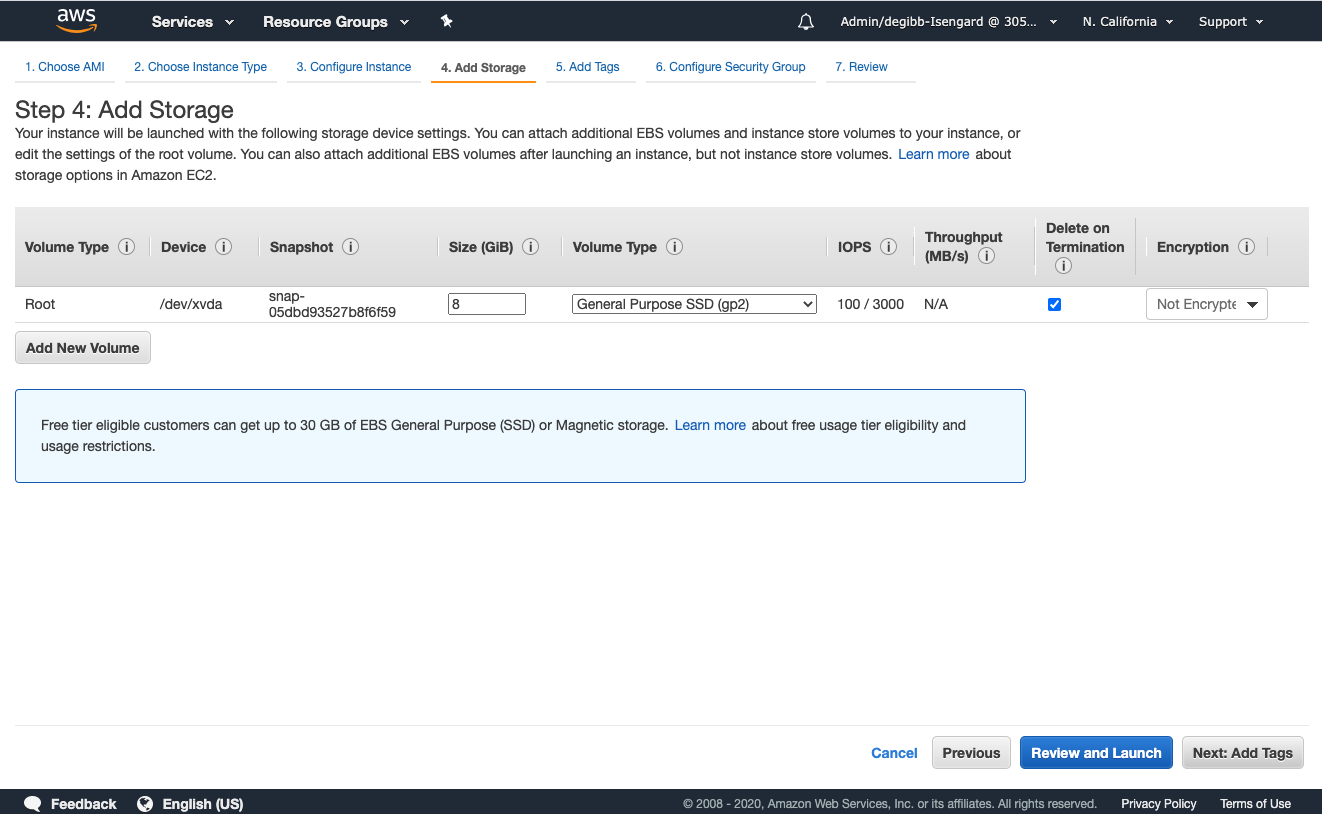
Task: Click the Size (GiB) input field
Action: (x=486, y=303)
